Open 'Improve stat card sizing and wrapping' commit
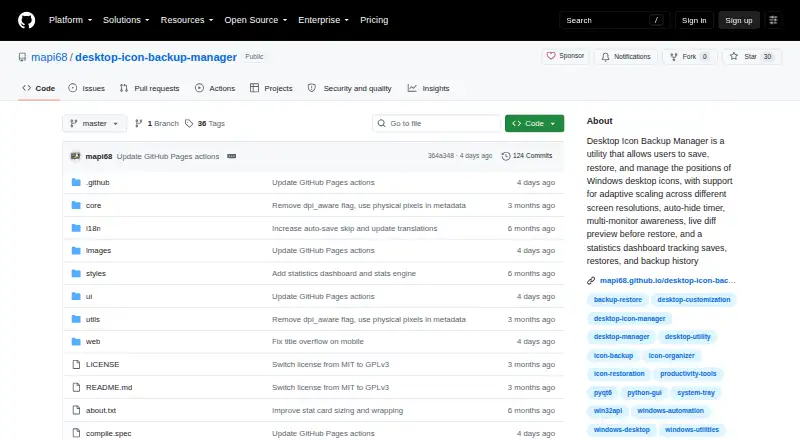Image resolution: width=800 pixels, height=440 pixels. coord(337,410)
